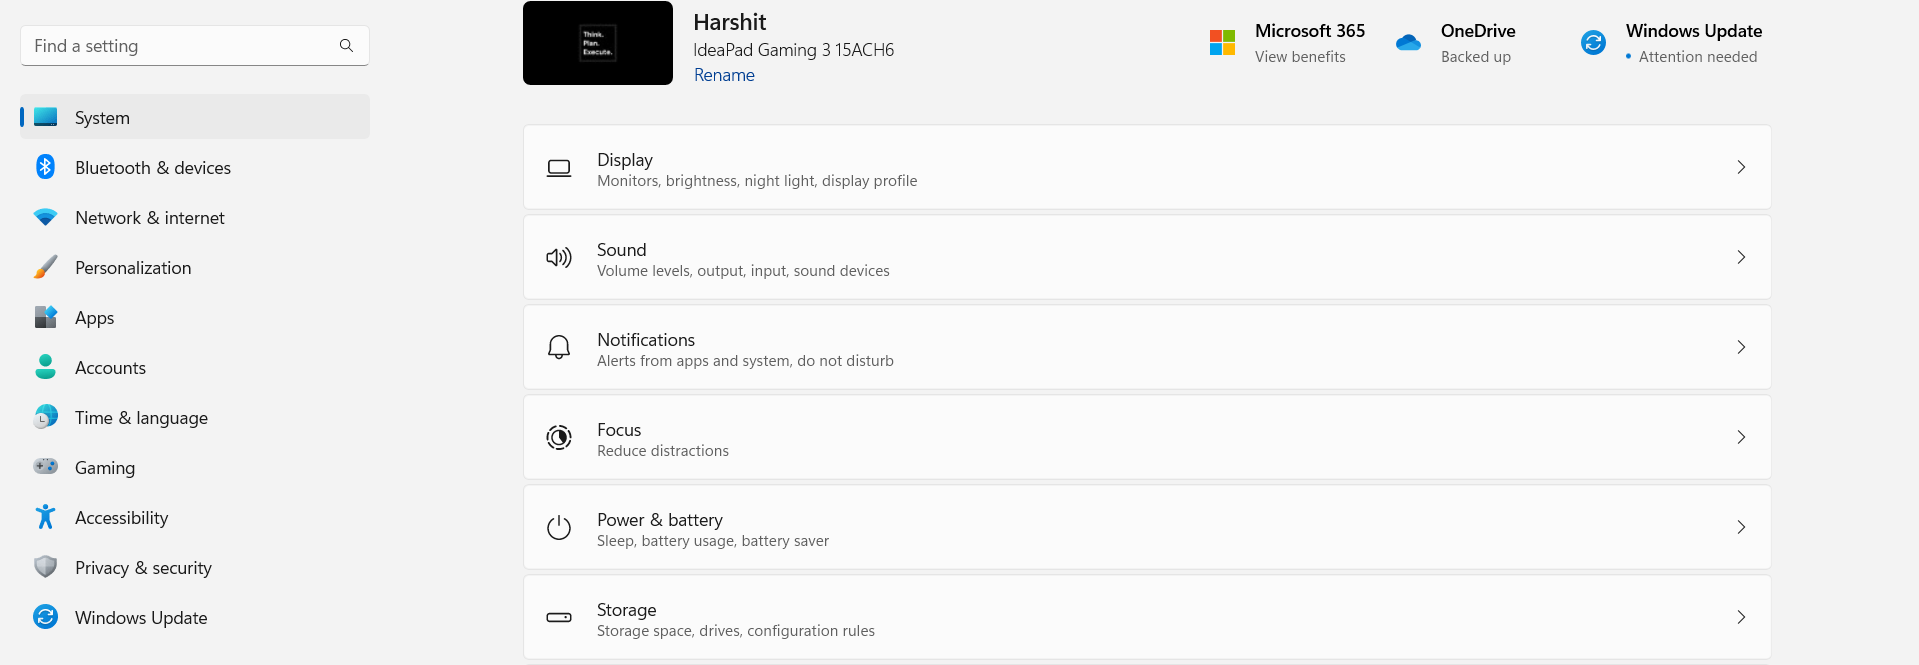The width and height of the screenshot is (1919, 665).
Task: Click the Windows Update icon at top right
Action: [x=1592, y=42]
